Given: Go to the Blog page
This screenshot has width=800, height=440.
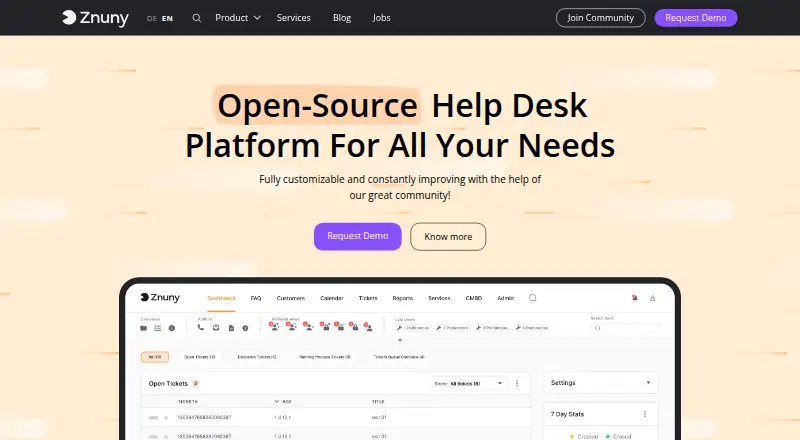Looking at the screenshot, I should [x=342, y=18].
